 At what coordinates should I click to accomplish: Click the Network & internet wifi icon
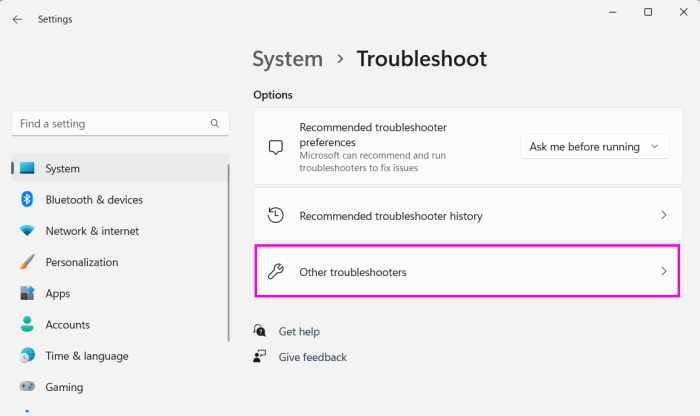(27, 231)
